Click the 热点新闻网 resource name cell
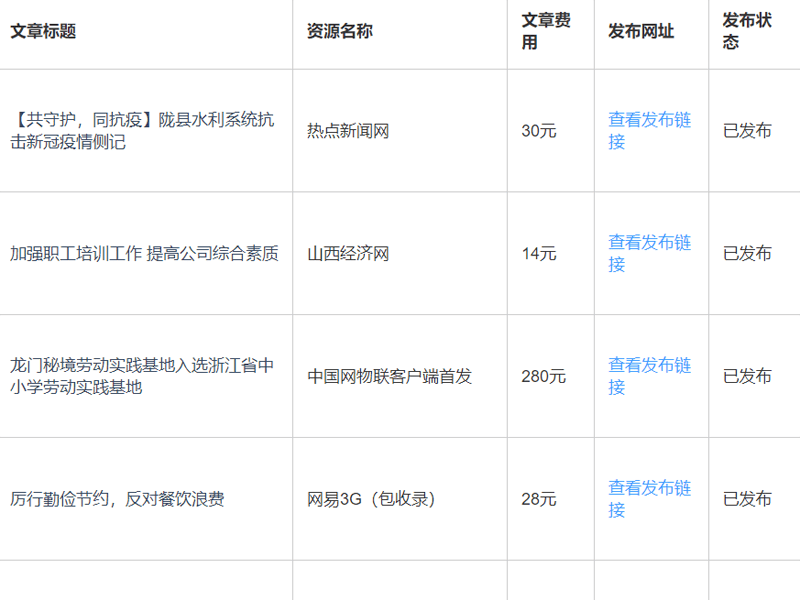Viewport: 800px width, 600px height. tap(347, 131)
